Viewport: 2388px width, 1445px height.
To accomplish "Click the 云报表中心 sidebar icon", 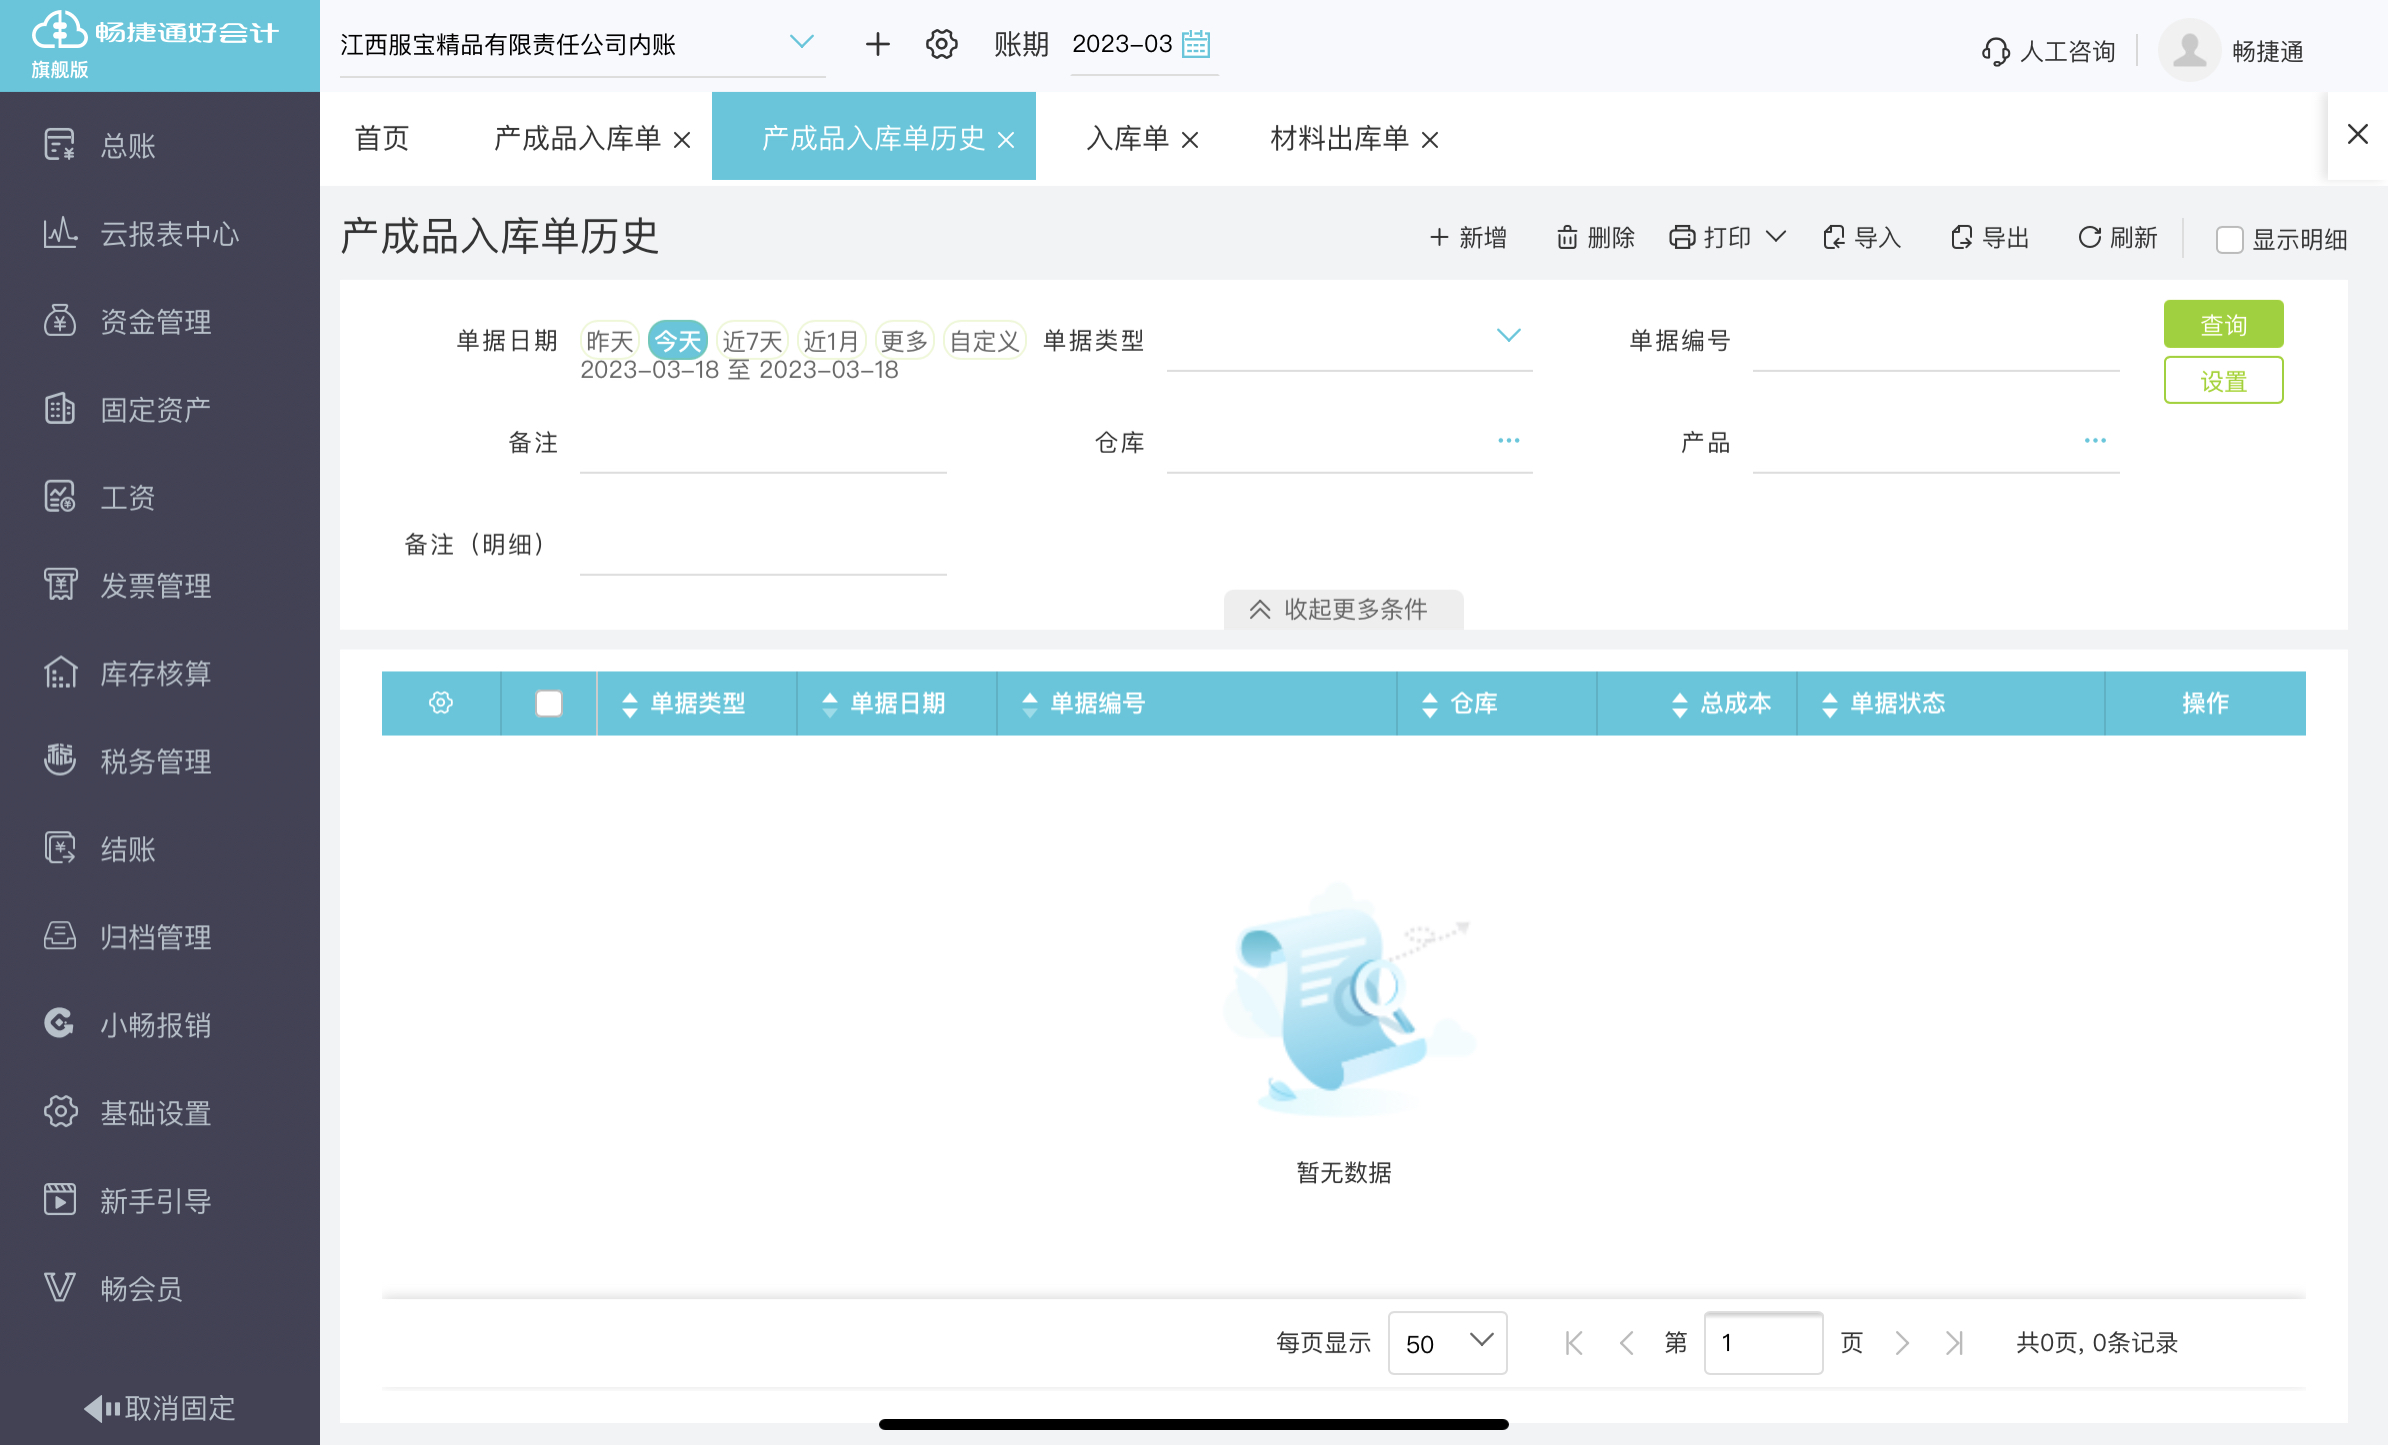I will click(x=60, y=232).
